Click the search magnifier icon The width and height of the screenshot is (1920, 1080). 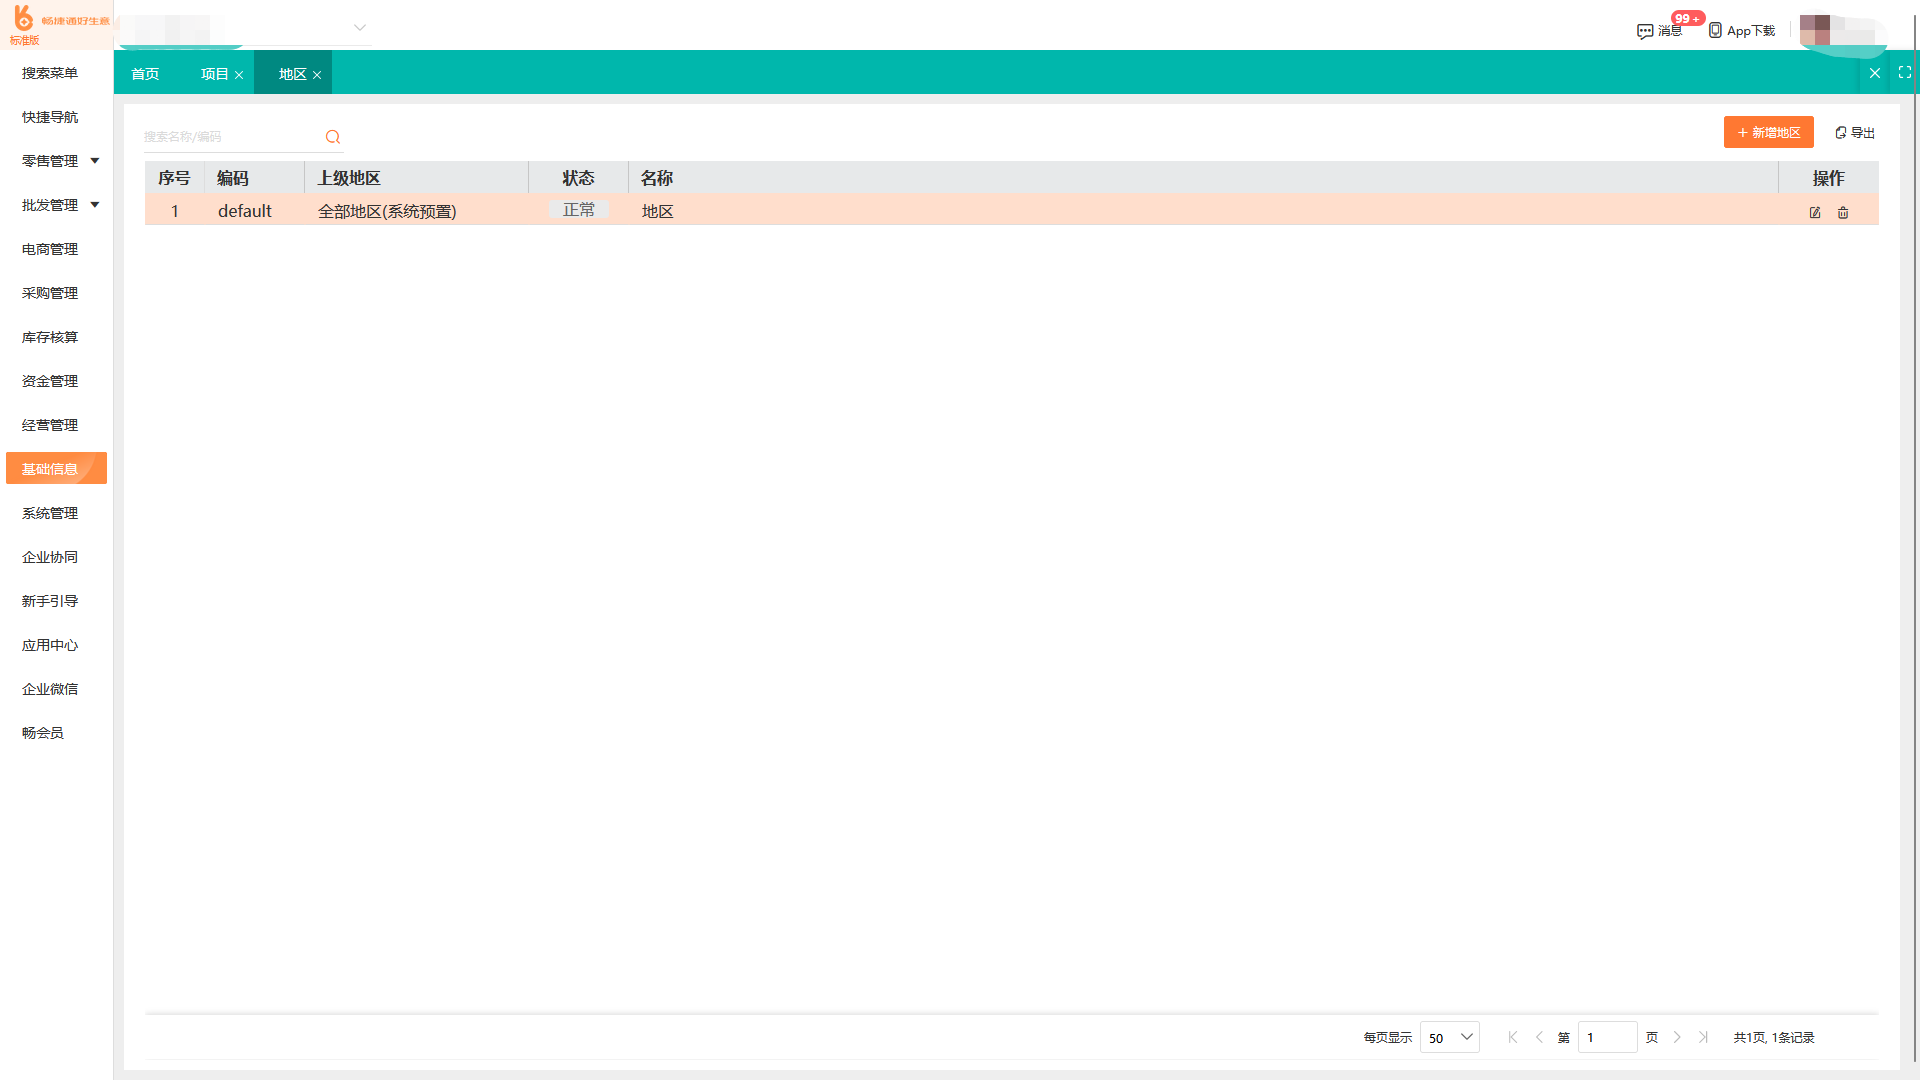coord(332,136)
